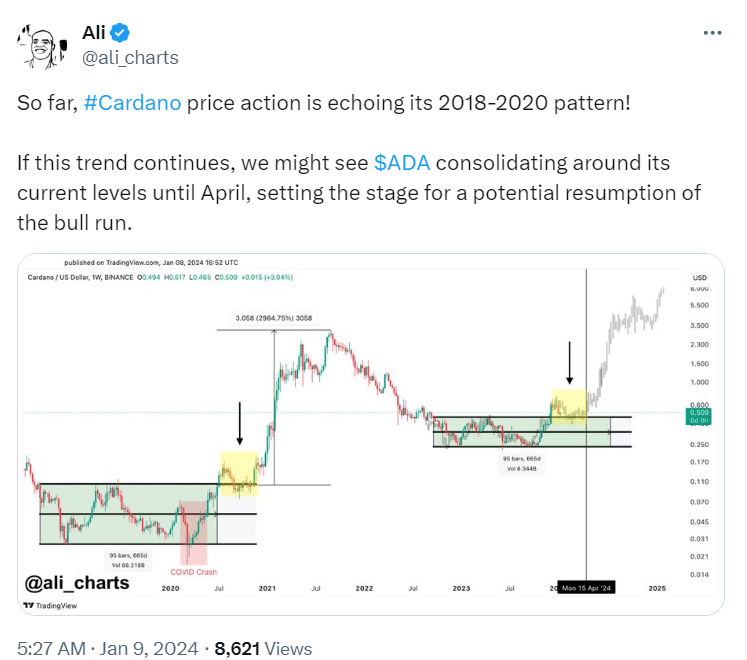This screenshot has height=660, width=747.
Task: Click the right yellow highlighted zone
Action: point(568,404)
